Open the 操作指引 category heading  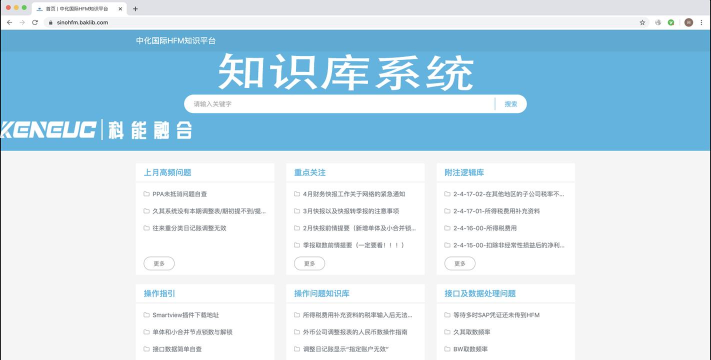click(x=159, y=293)
